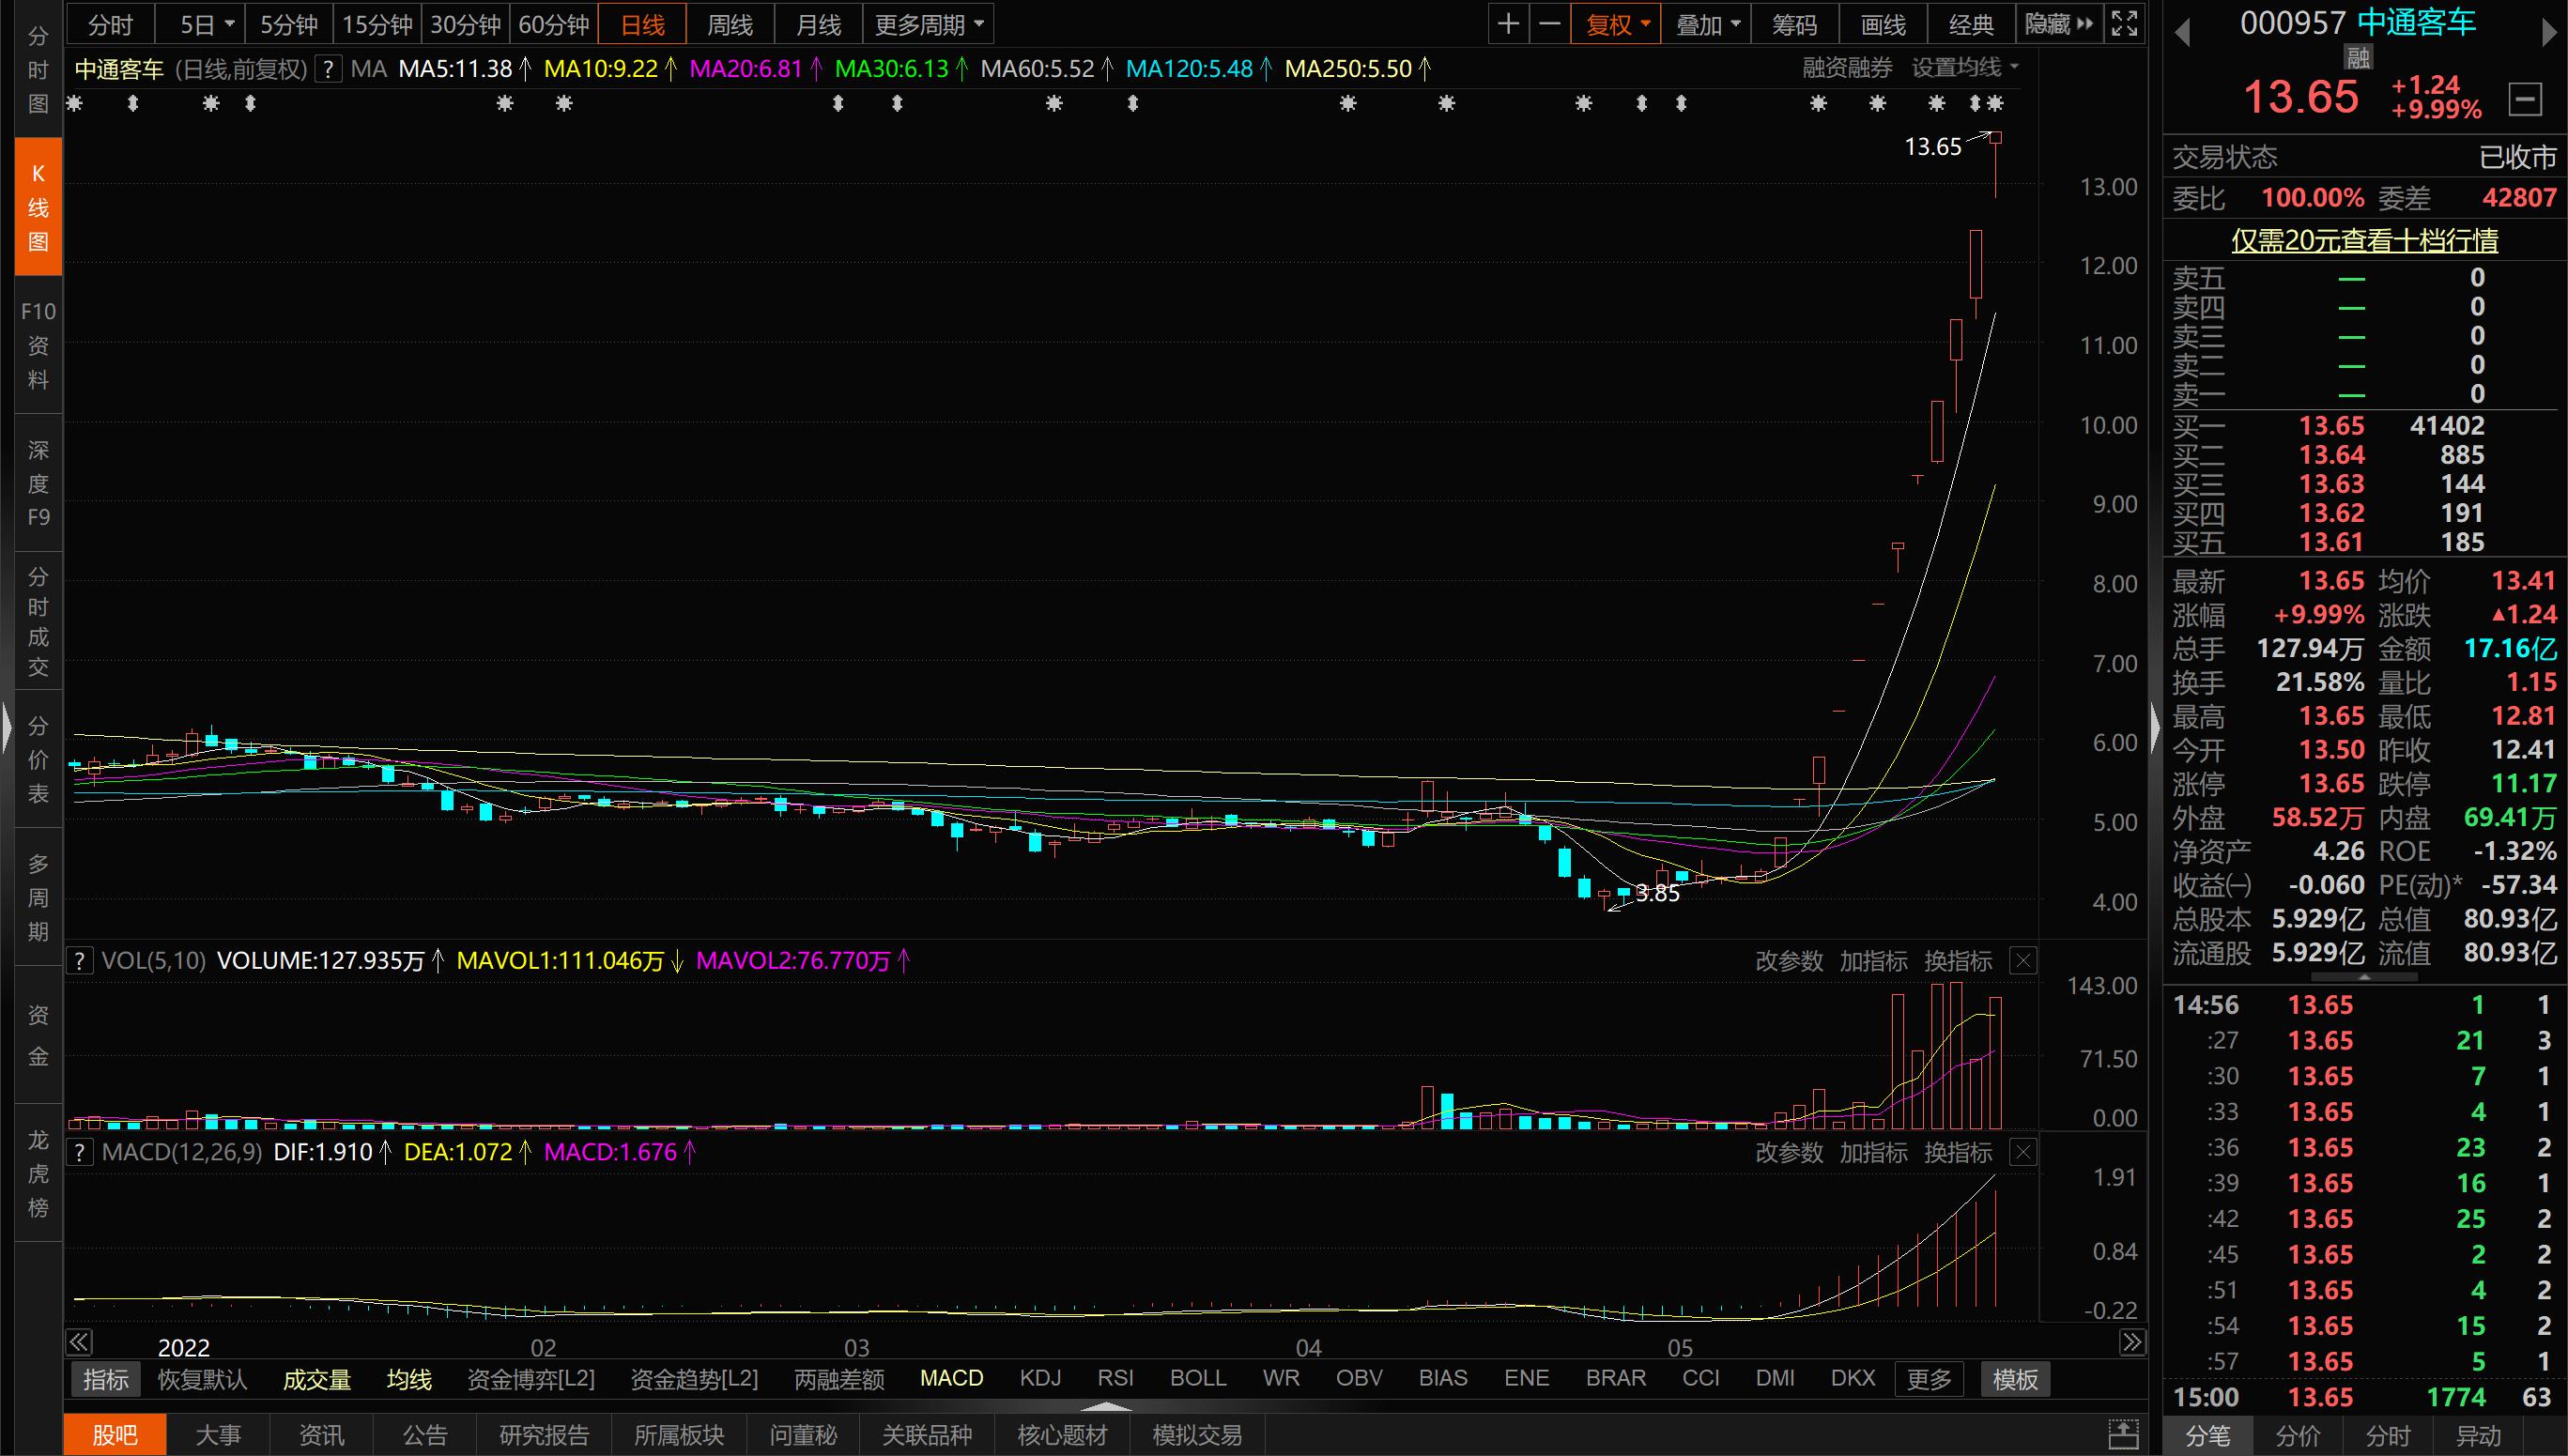Toggle the 成交量 volume indicator
This screenshot has width=2568, height=1456.
[x=316, y=1380]
